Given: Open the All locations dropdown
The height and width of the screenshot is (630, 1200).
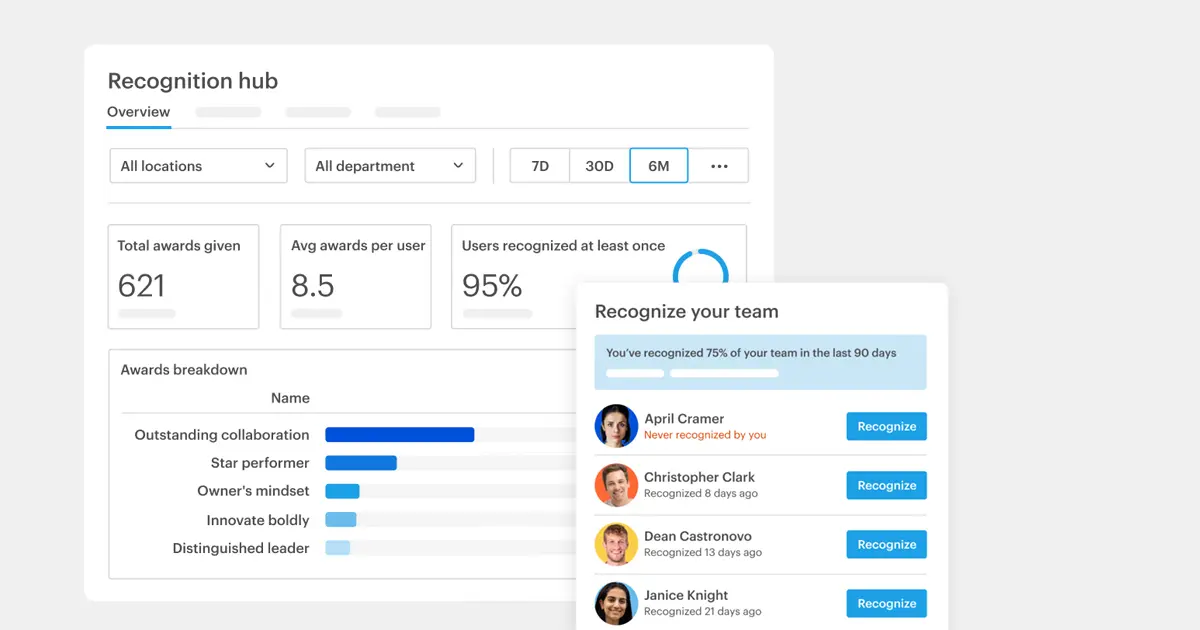Looking at the screenshot, I should click(x=197, y=165).
